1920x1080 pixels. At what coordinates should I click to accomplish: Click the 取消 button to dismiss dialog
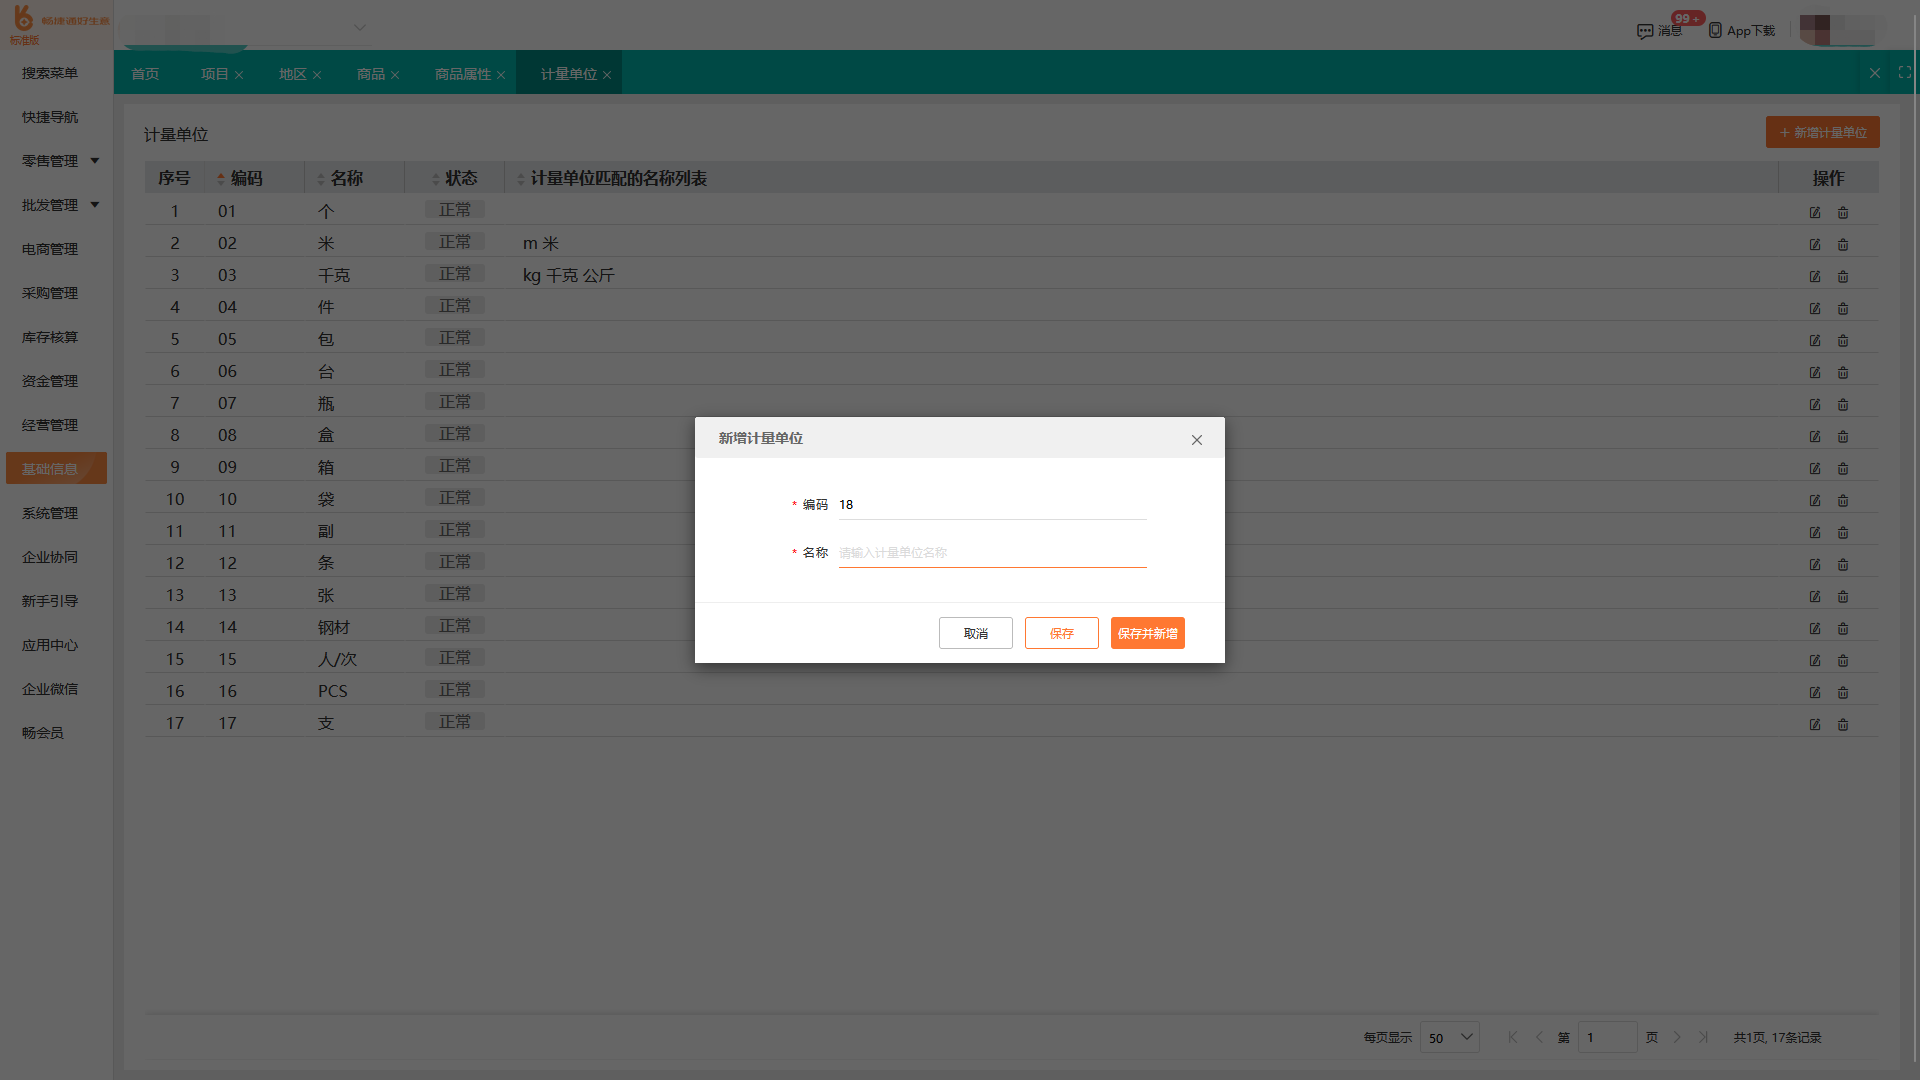(976, 633)
